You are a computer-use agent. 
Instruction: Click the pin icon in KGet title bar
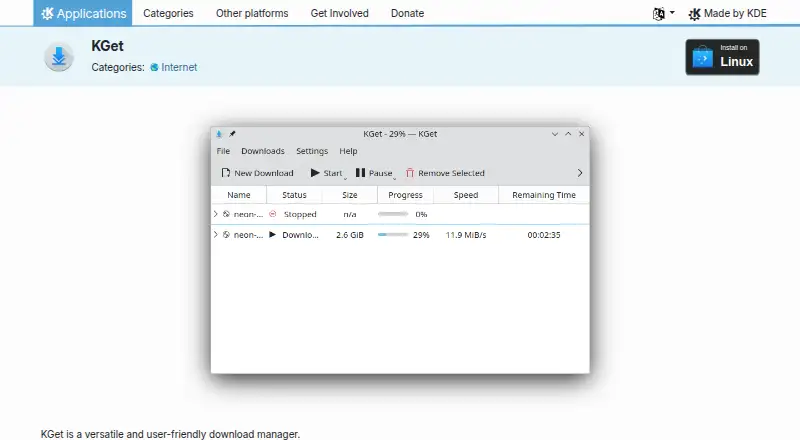click(x=232, y=134)
